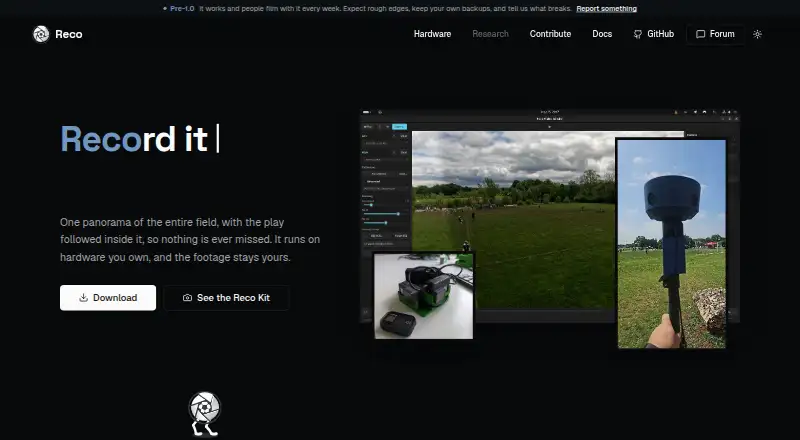Open the camera rig on desk photo
The width and height of the screenshot is (800, 440).
pos(423,296)
